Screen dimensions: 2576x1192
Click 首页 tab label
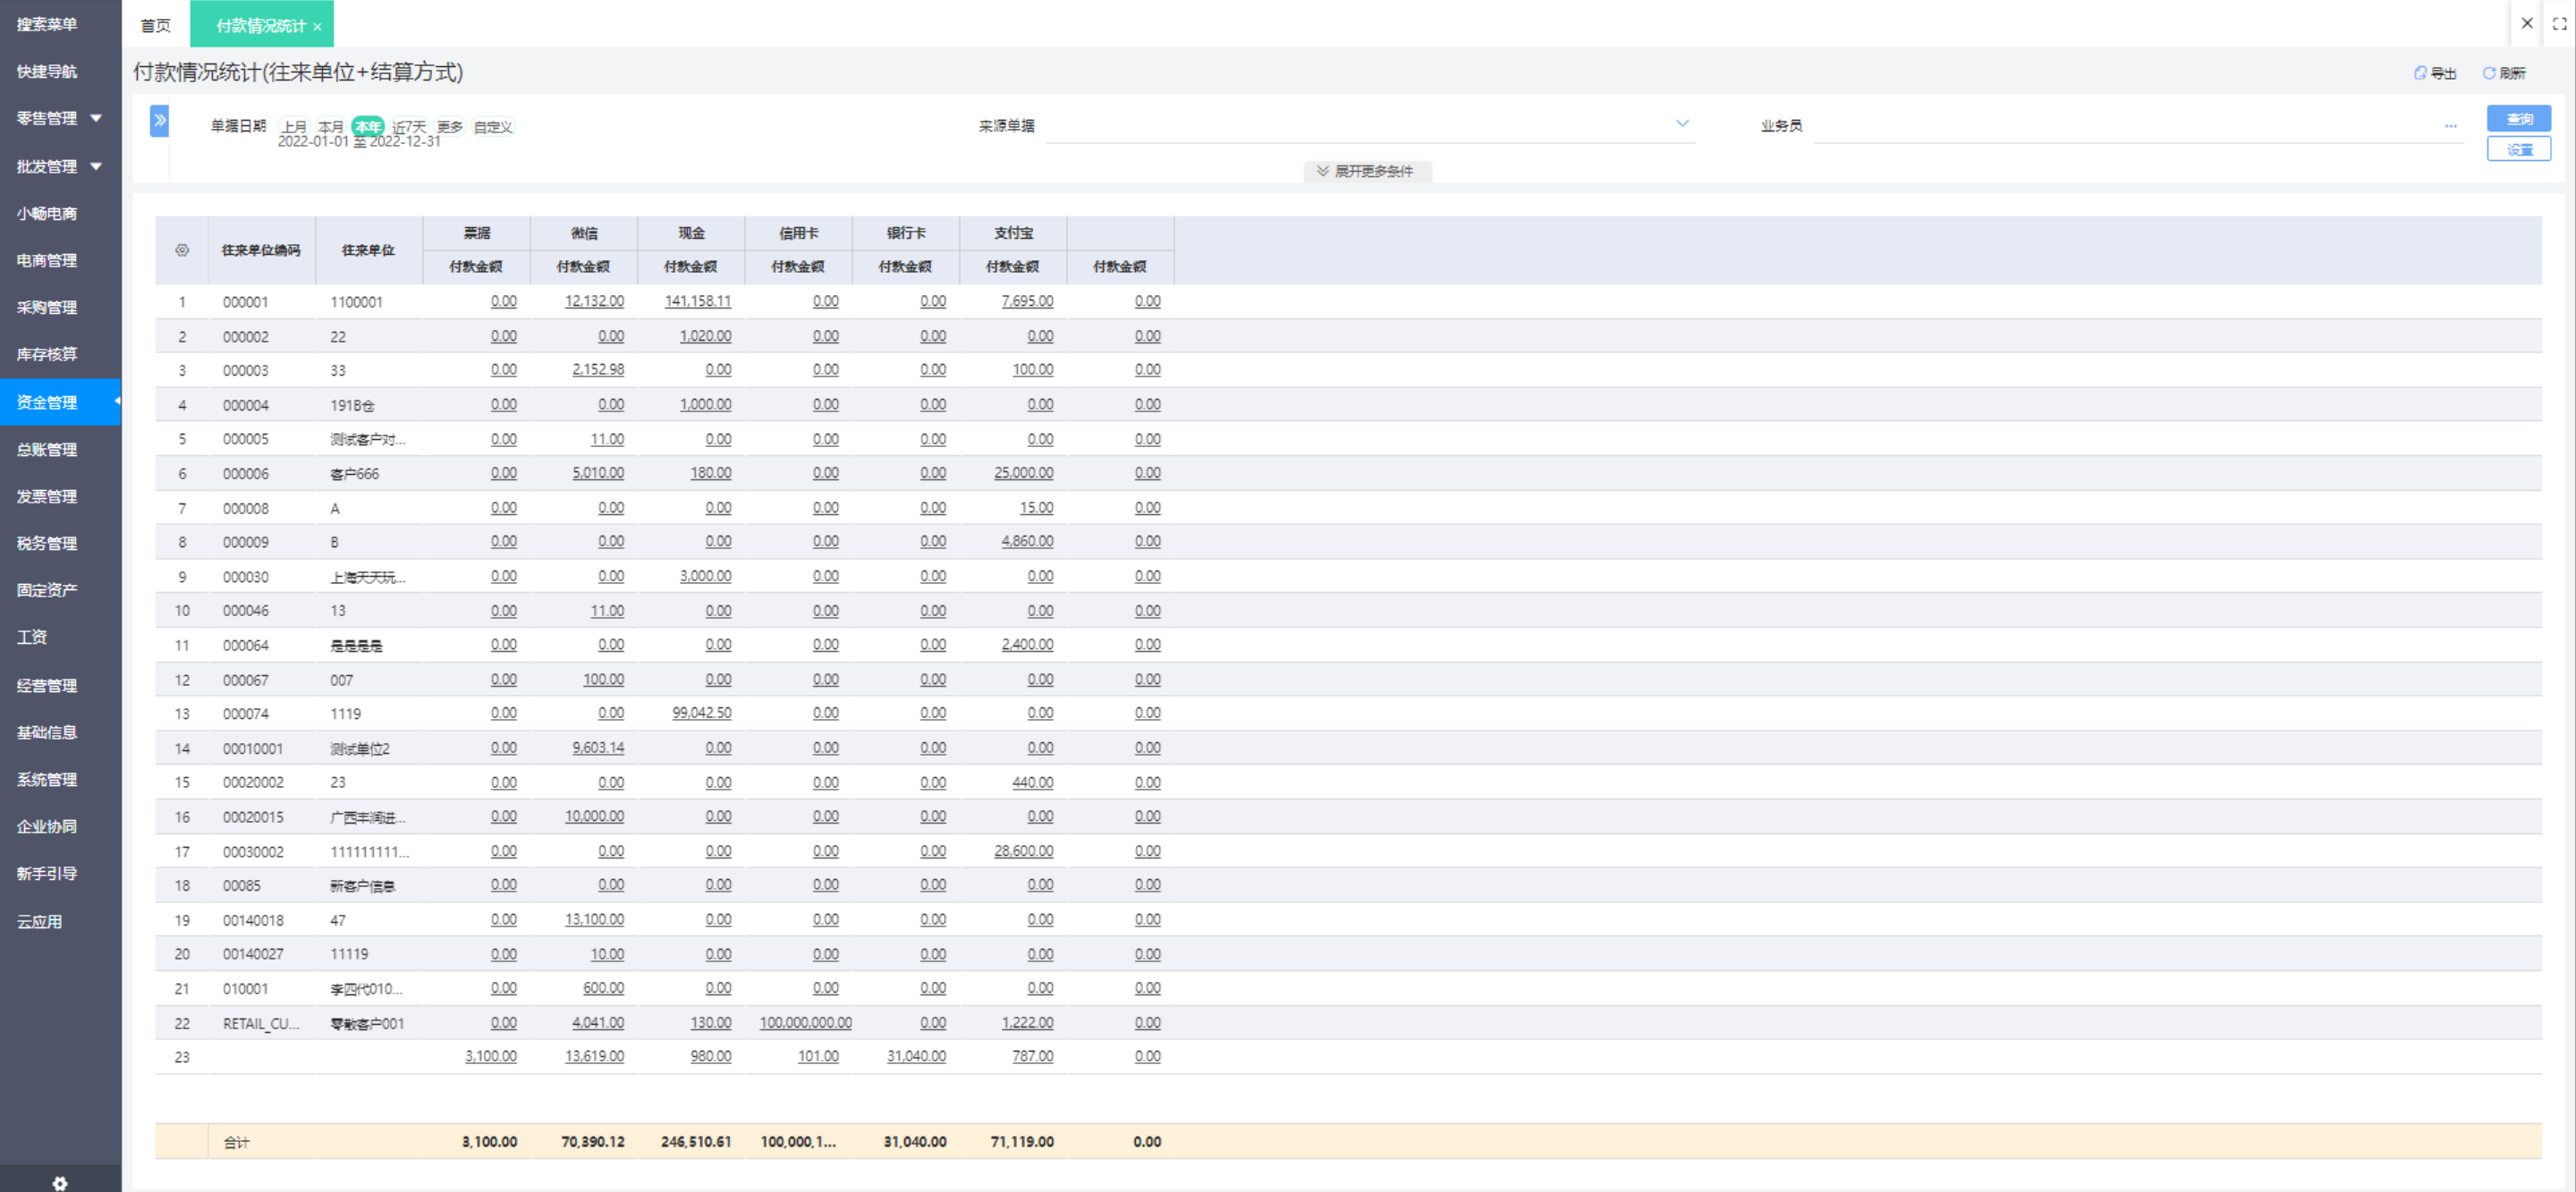pyautogui.click(x=157, y=25)
